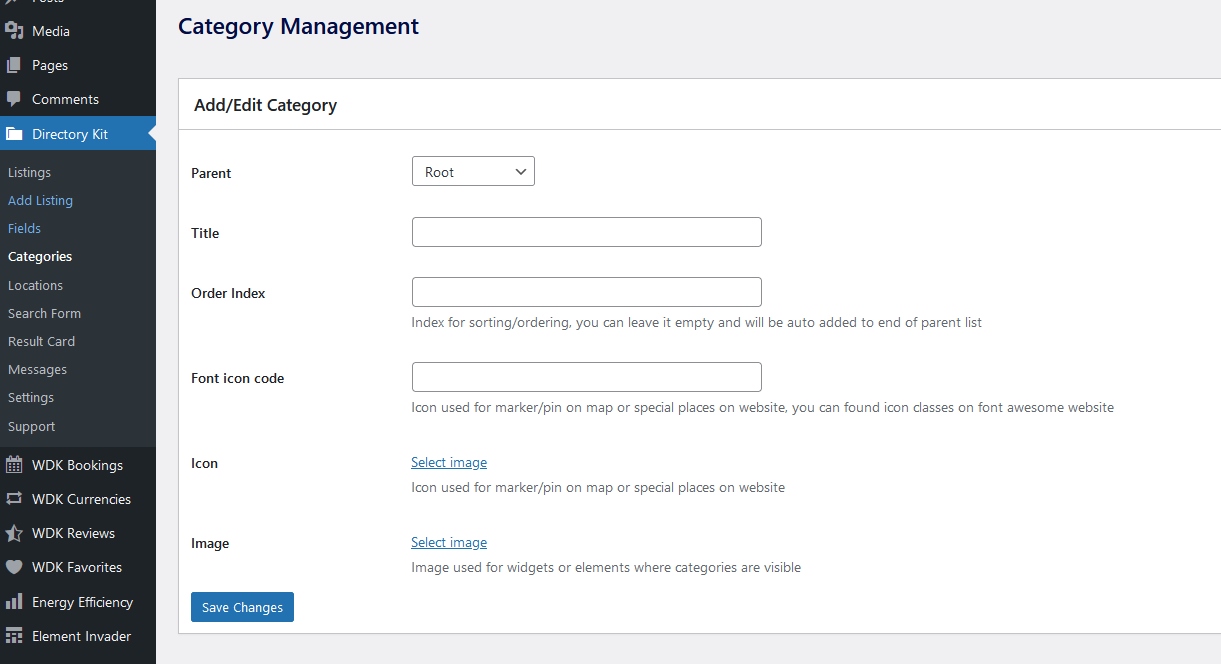Go to Add Listing in submenu
The height and width of the screenshot is (664, 1221).
pyautogui.click(x=40, y=201)
